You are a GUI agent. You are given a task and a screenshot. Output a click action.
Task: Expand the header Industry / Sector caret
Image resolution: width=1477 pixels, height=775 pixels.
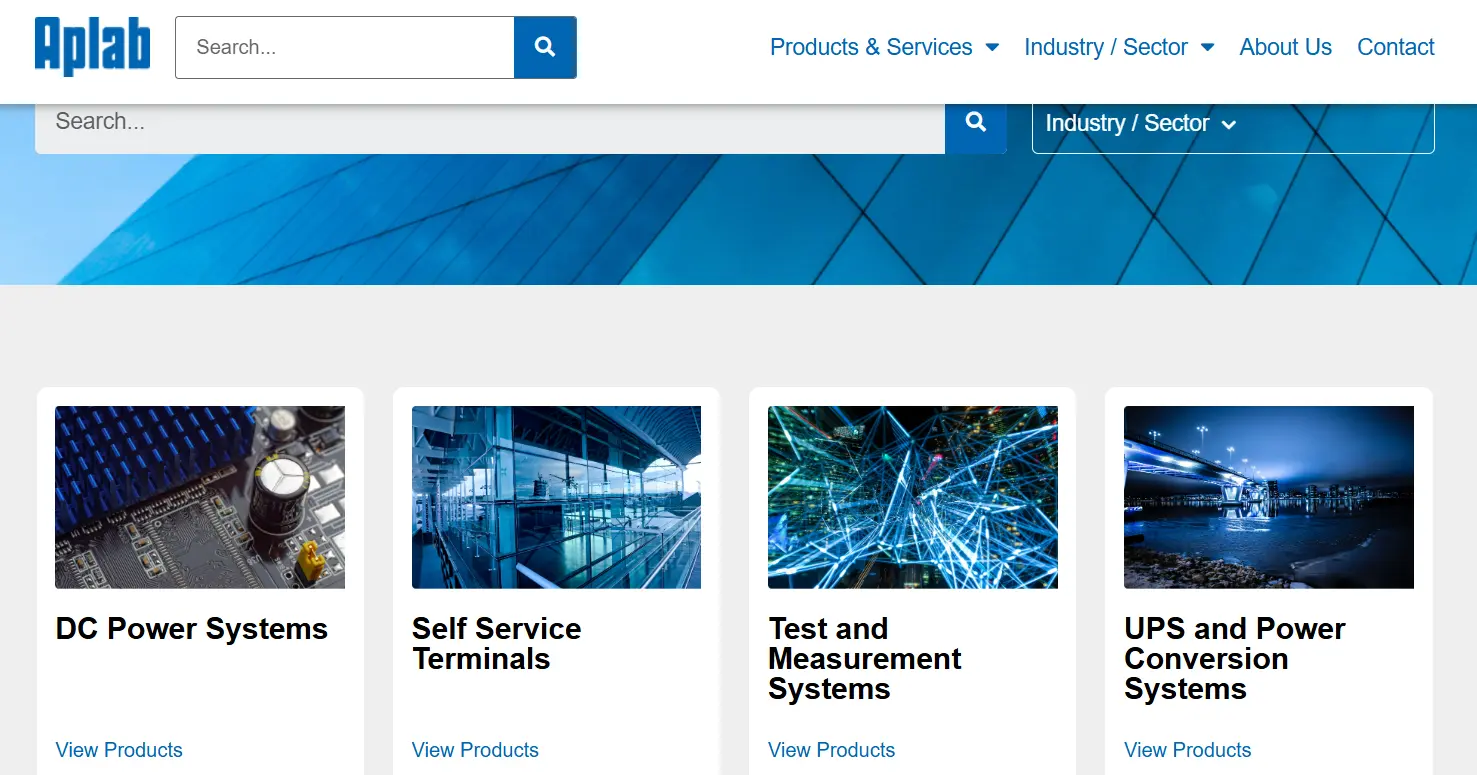1207,47
